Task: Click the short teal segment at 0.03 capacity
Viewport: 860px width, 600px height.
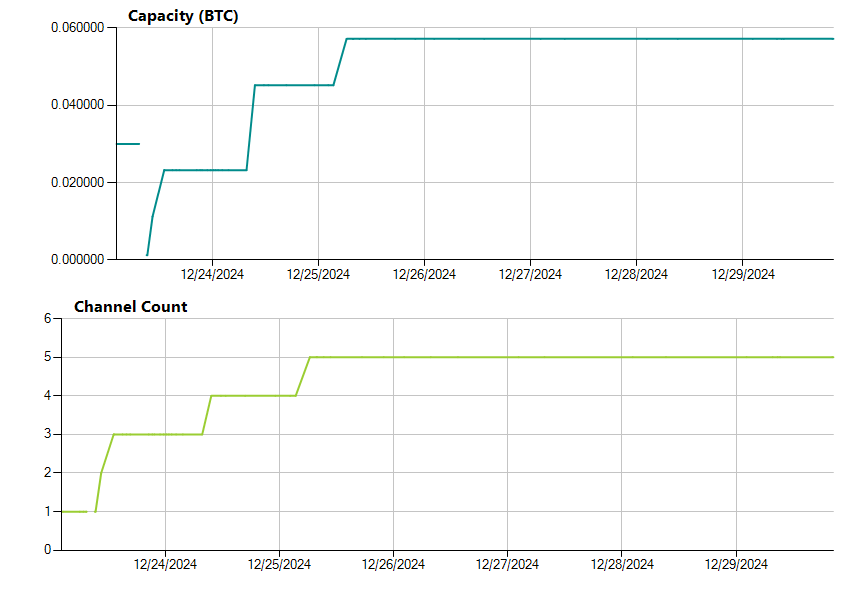Action: (128, 144)
